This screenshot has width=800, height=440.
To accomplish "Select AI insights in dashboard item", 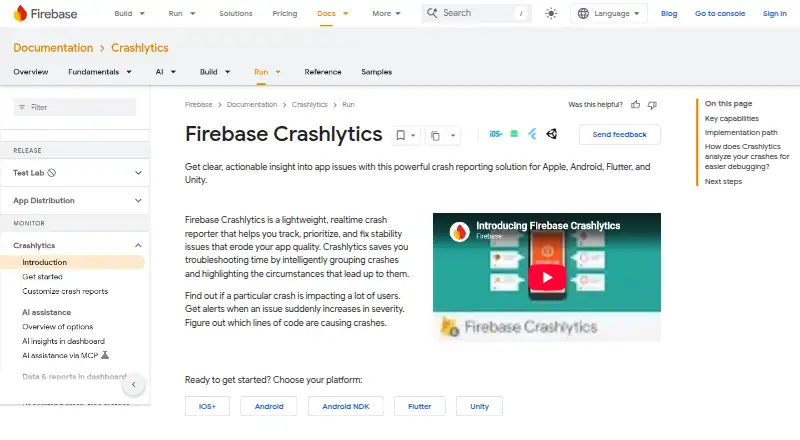I will tap(63, 341).
